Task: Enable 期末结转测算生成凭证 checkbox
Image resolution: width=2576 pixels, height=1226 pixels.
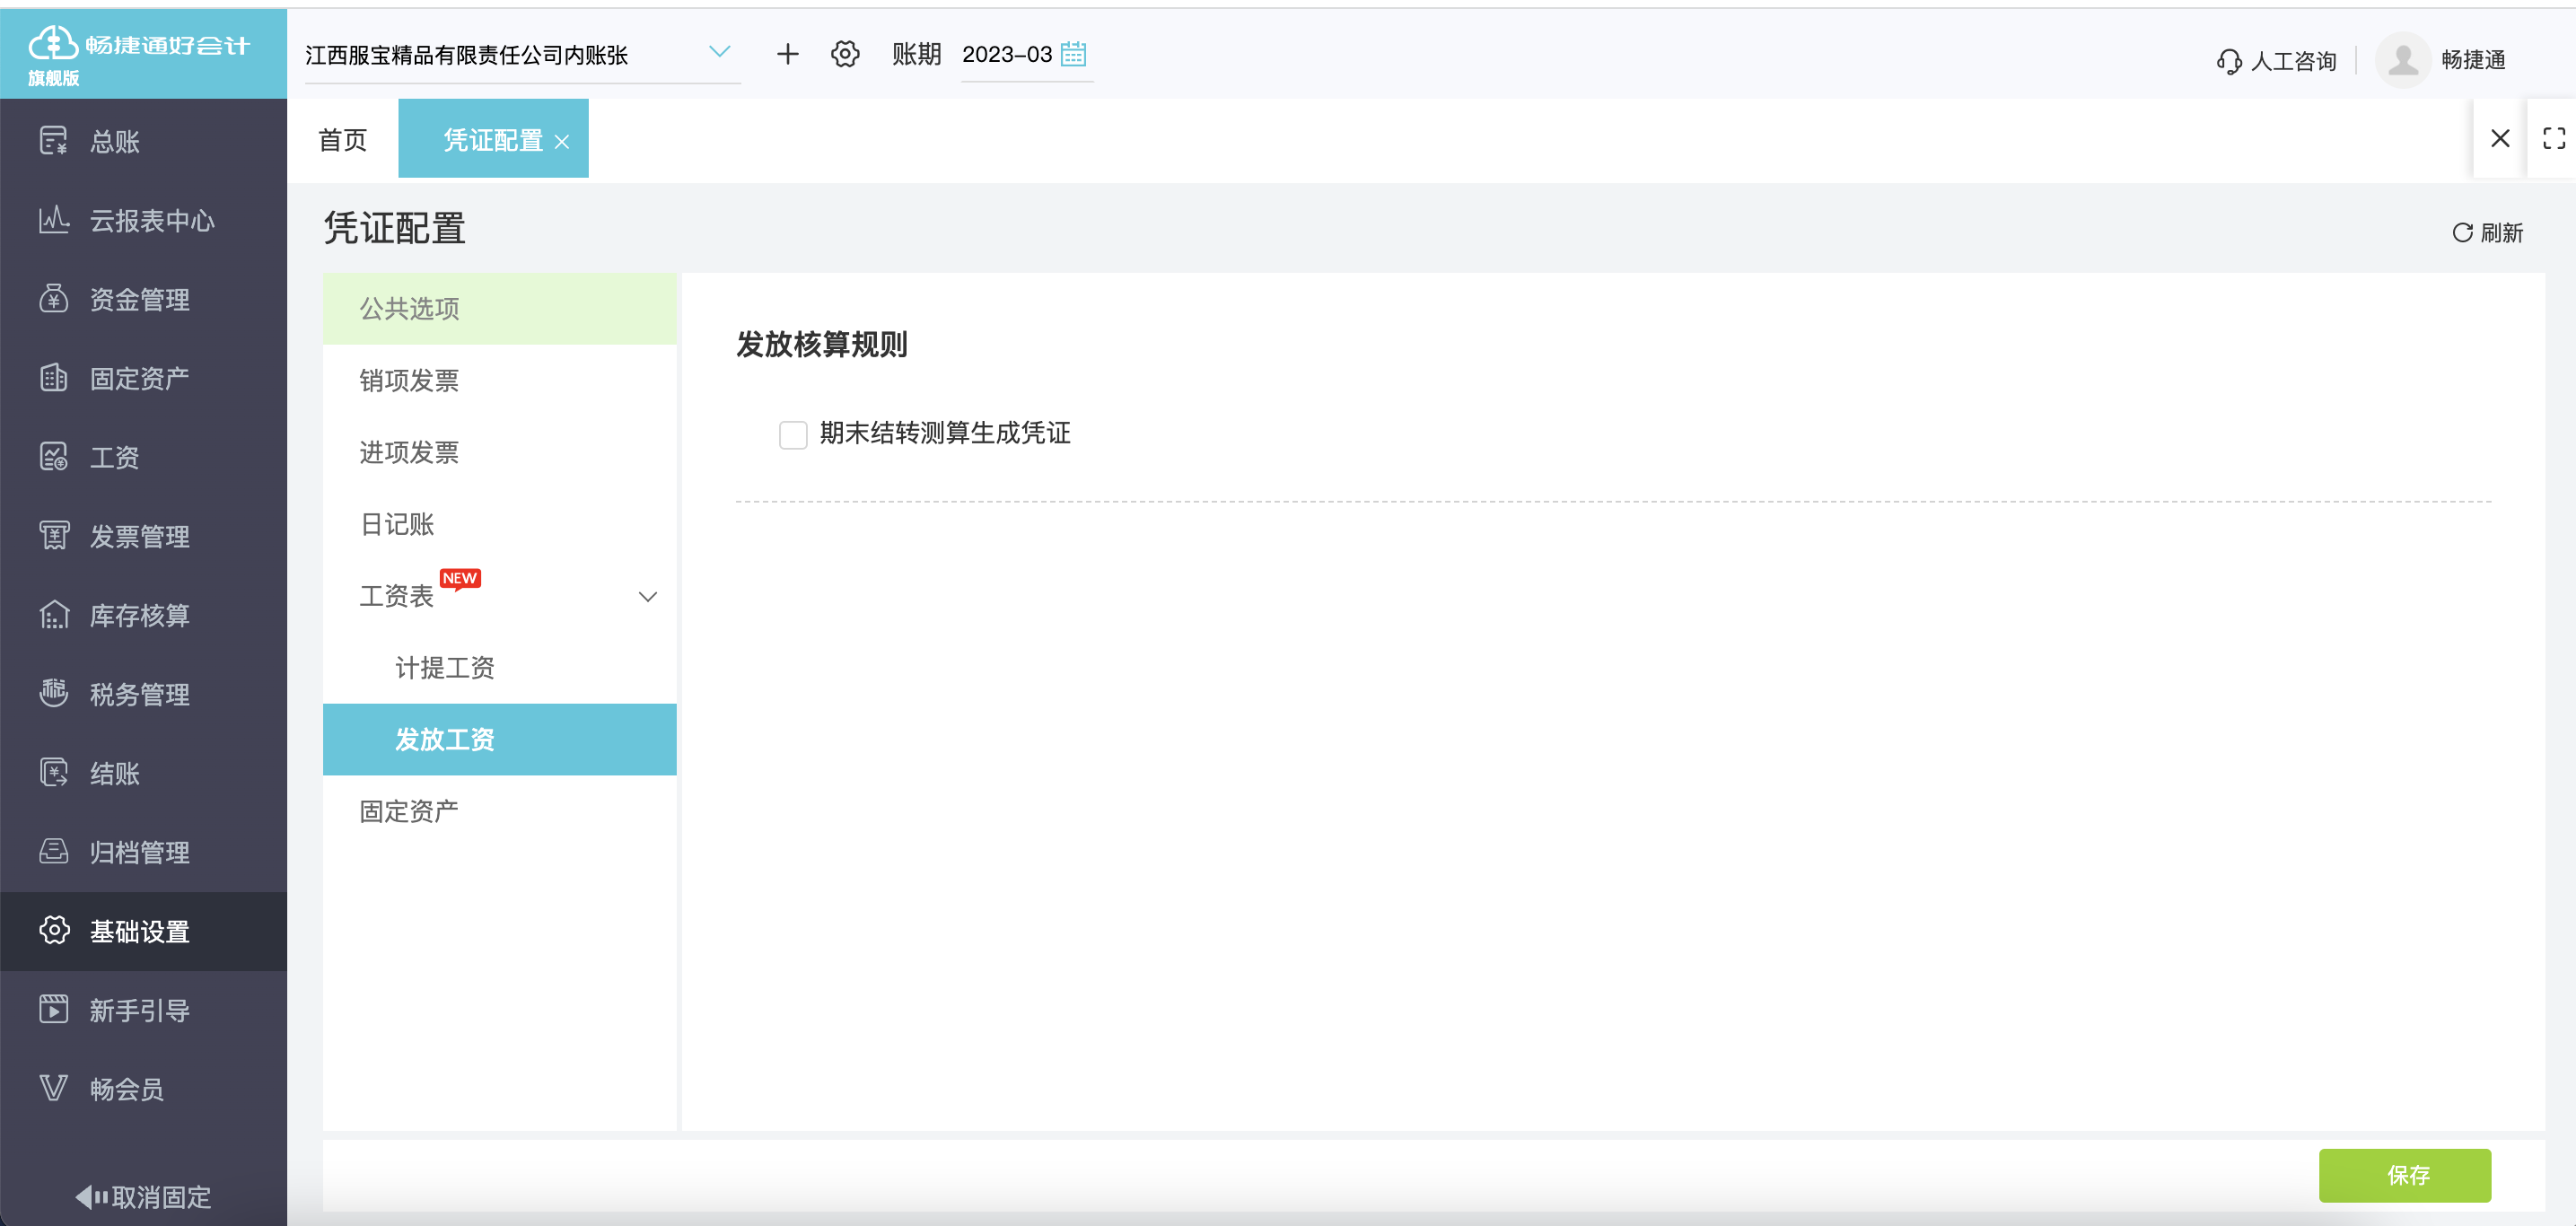Action: click(790, 433)
